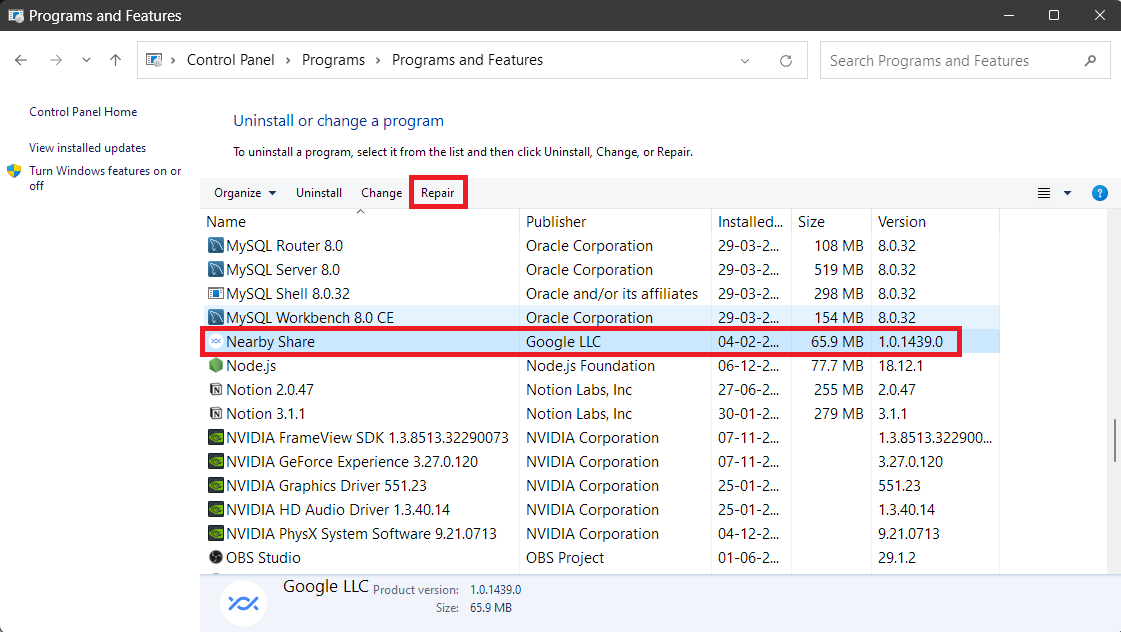Open help via the blue question mark icon
This screenshot has height=632, width=1121.
[1099, 192]
